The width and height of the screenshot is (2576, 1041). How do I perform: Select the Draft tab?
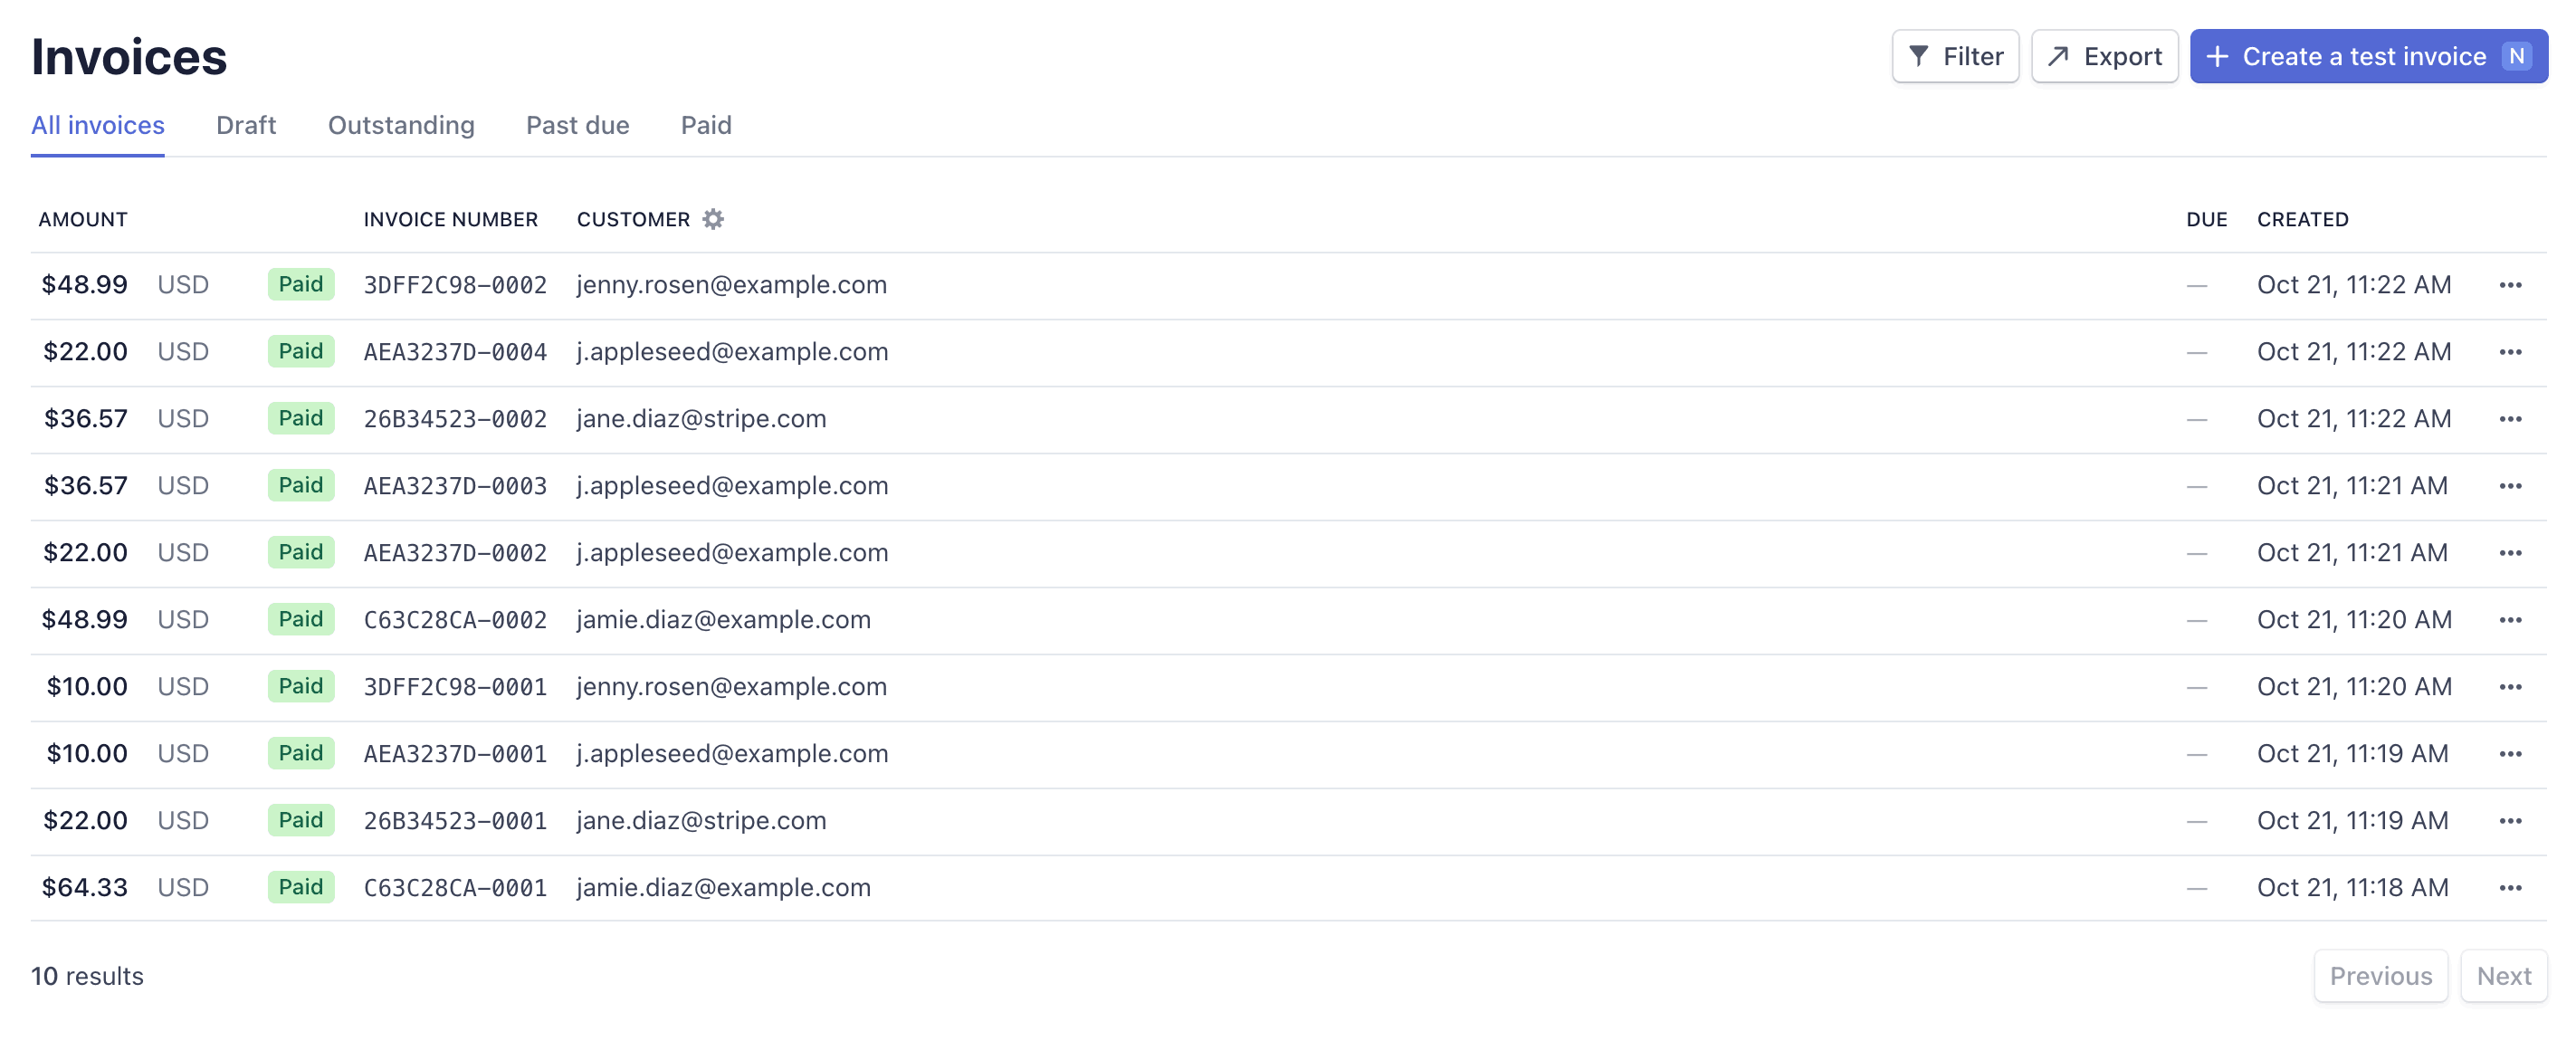[x=244, y=123]
